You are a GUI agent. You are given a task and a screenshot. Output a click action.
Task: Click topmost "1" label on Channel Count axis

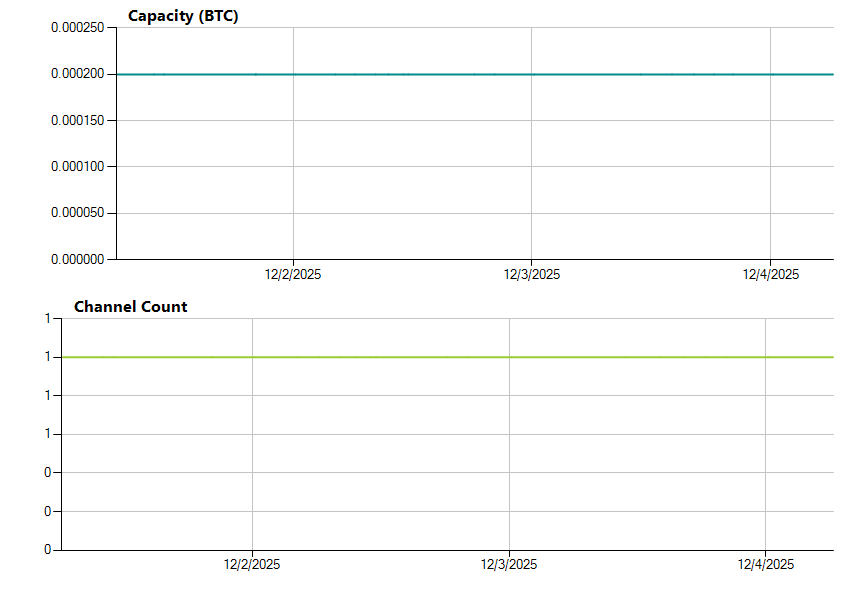coord(46,318)
